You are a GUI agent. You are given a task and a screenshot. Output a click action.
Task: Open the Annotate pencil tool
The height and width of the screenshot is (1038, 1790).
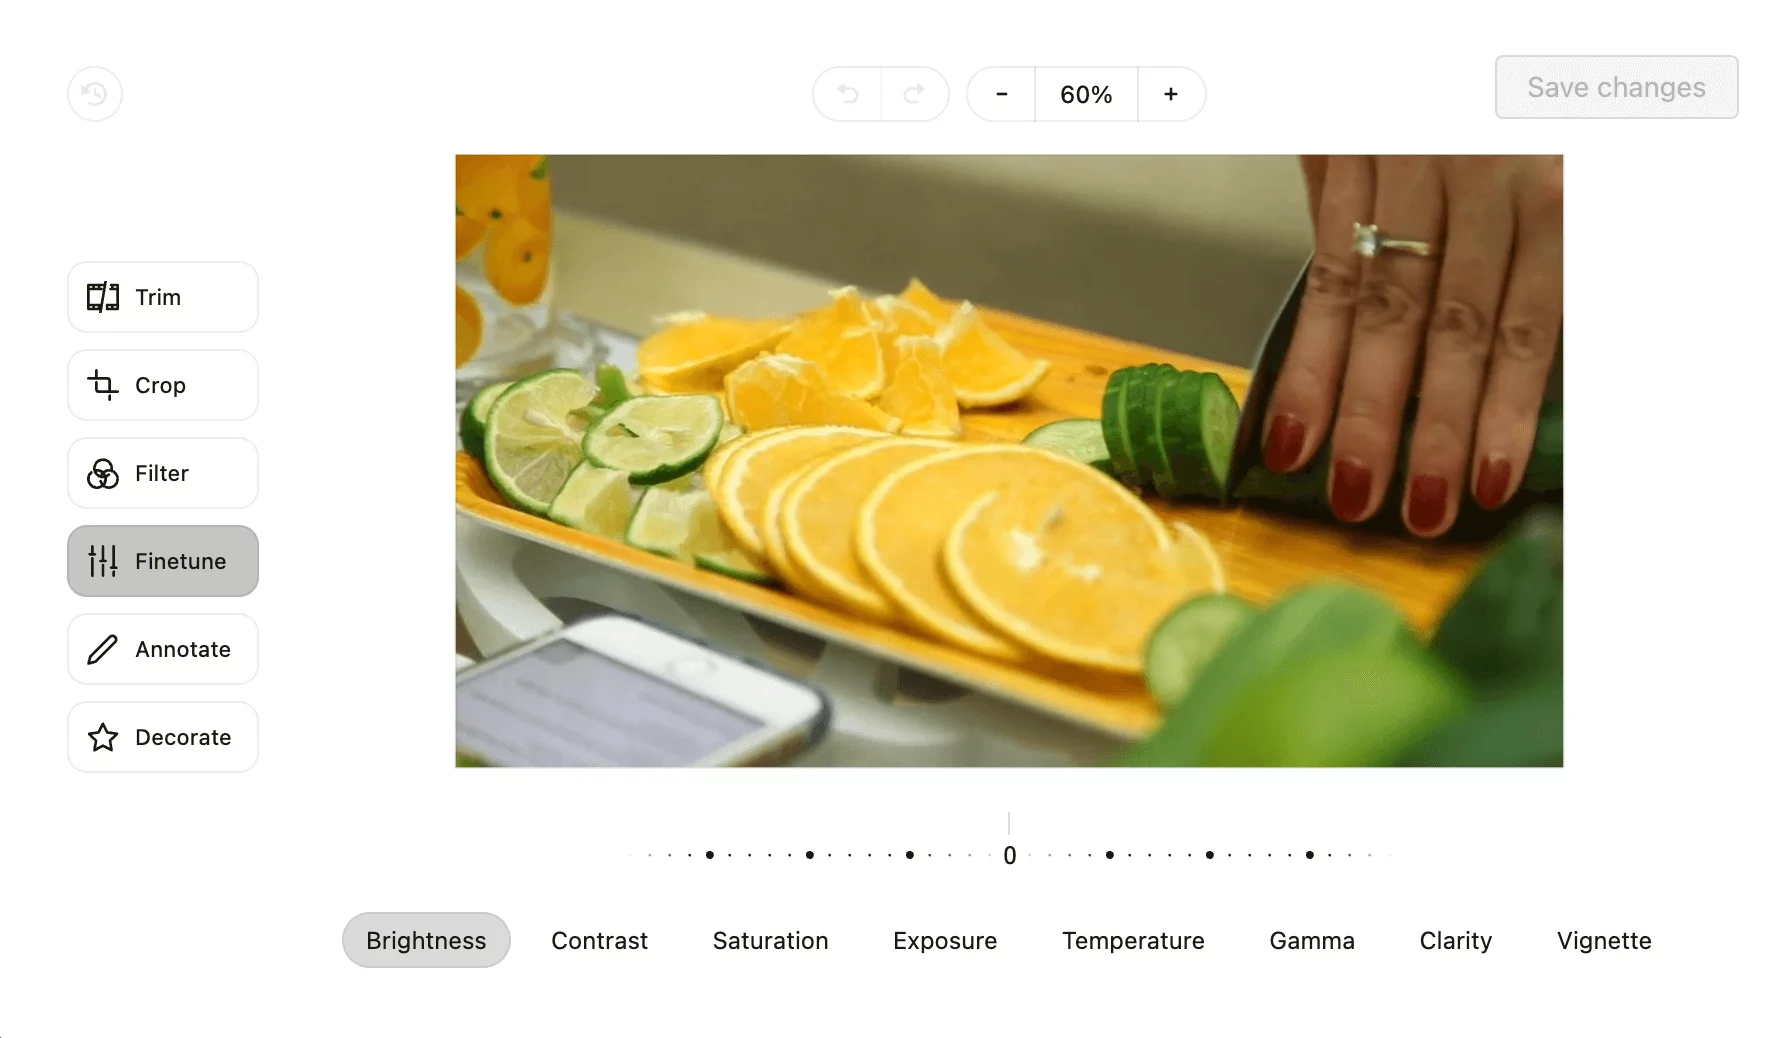coord(163,649)
